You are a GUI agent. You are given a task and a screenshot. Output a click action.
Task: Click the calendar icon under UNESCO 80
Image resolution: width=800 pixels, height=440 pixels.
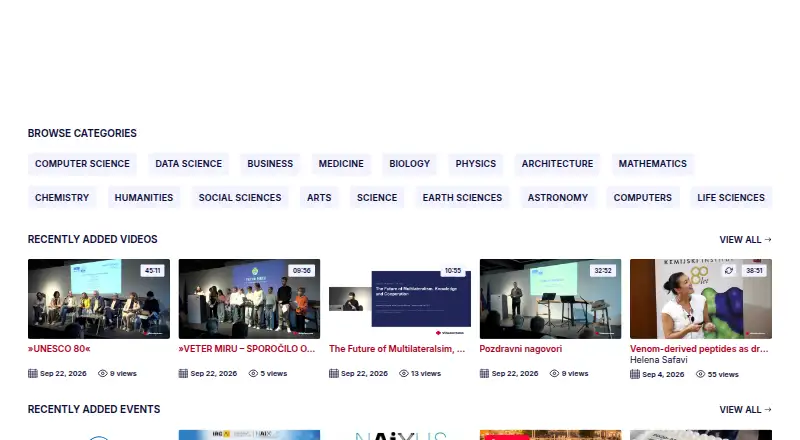pos(33,374)
